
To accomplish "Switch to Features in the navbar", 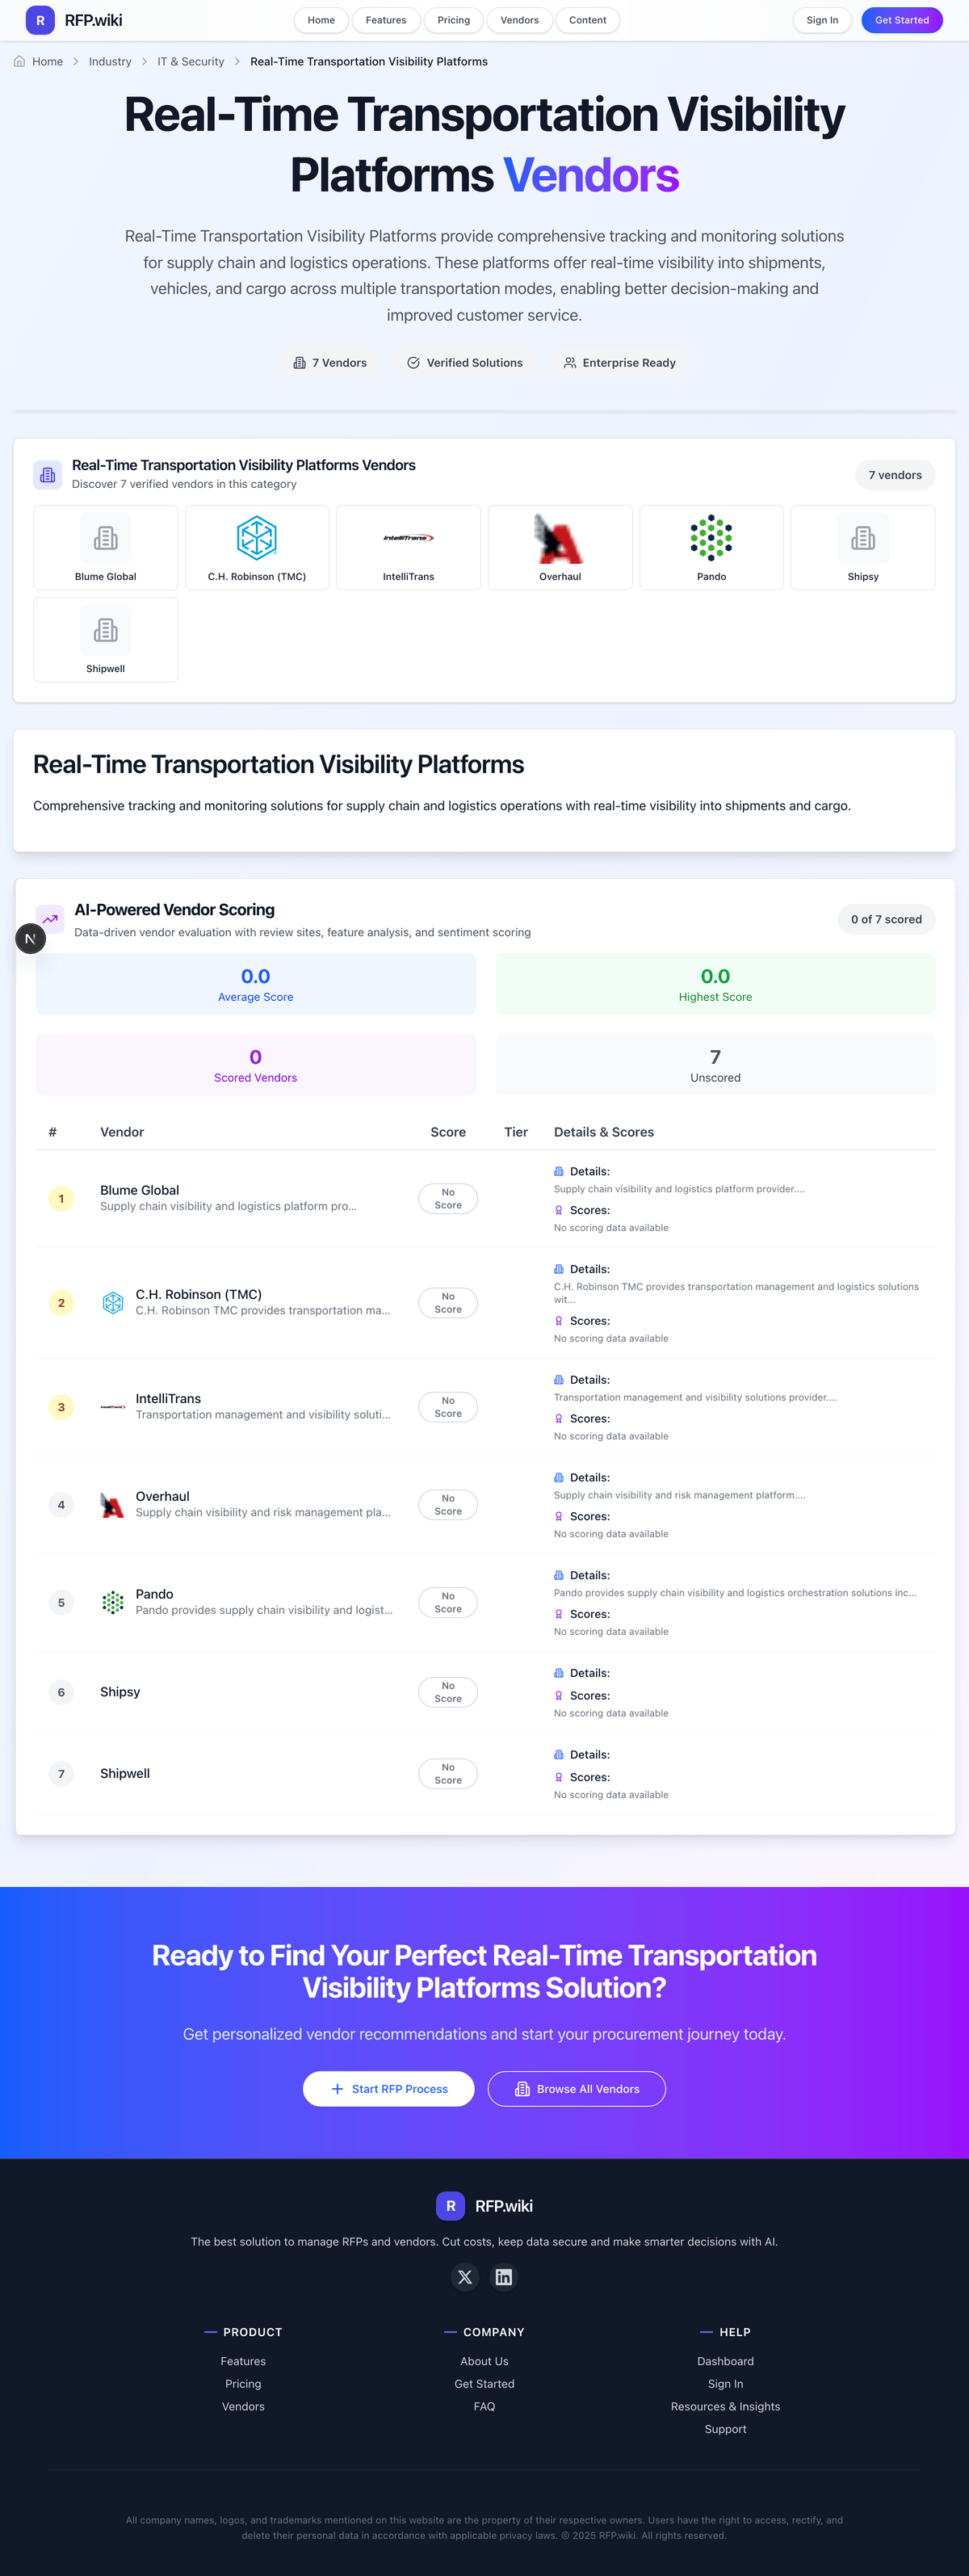I will pos(385,20).
